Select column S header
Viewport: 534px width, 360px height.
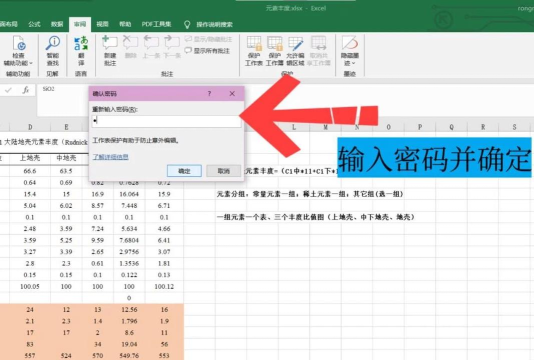coord(514,127)
